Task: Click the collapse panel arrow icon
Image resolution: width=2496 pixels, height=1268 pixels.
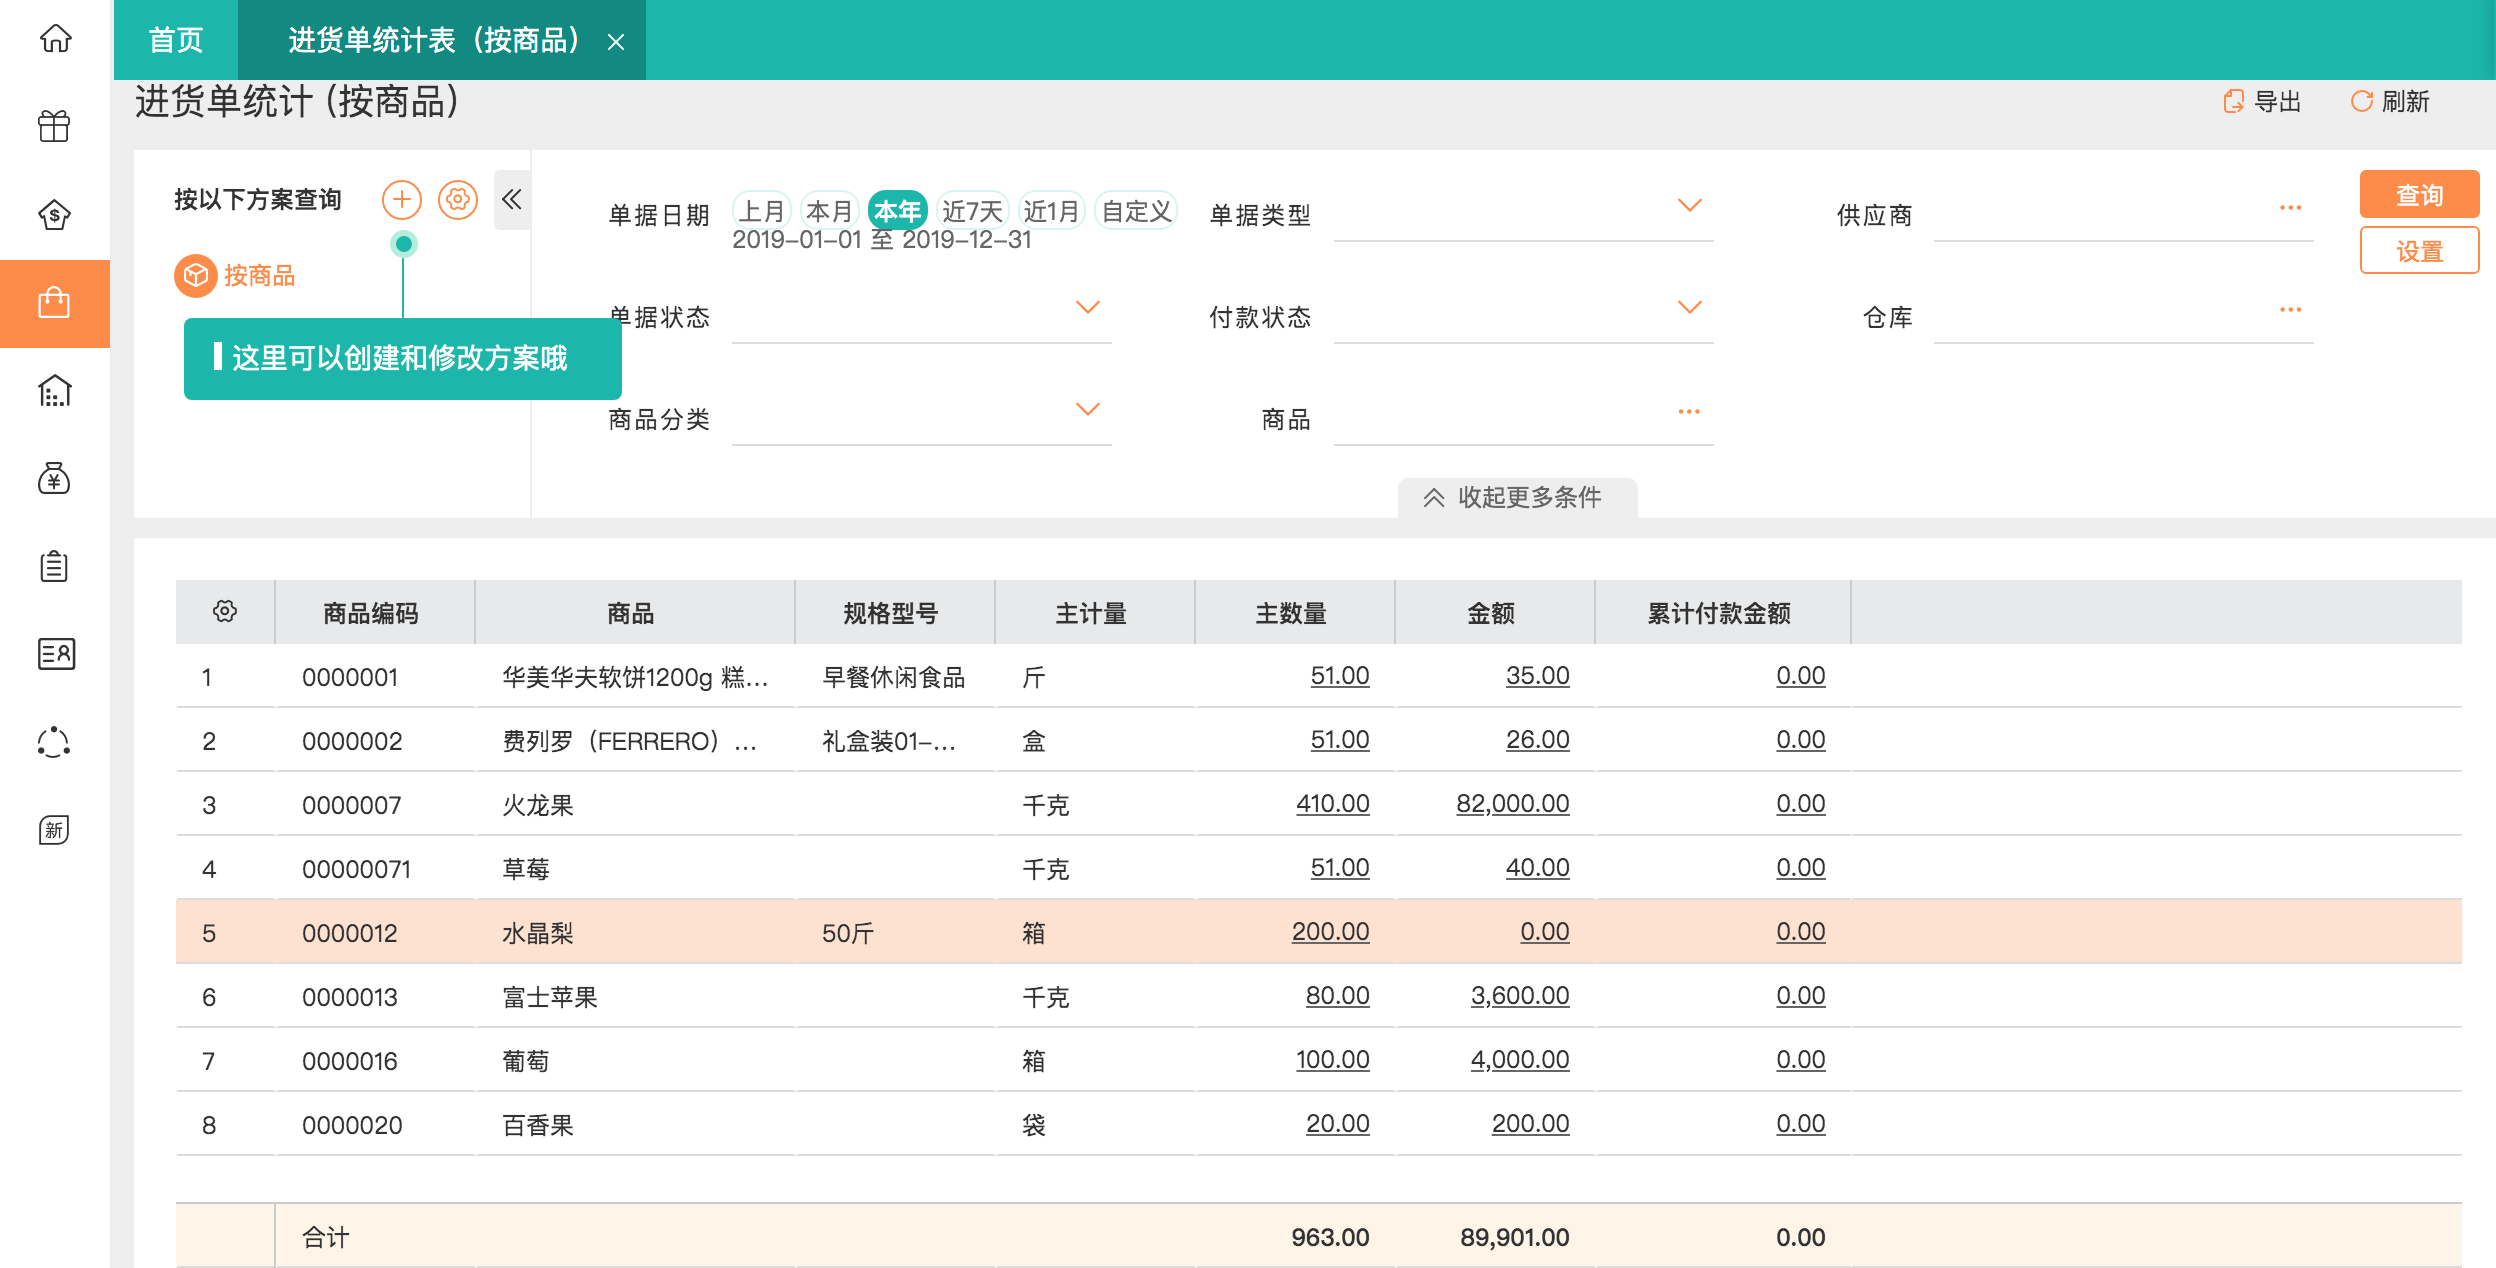Action: tap(512, 197)
